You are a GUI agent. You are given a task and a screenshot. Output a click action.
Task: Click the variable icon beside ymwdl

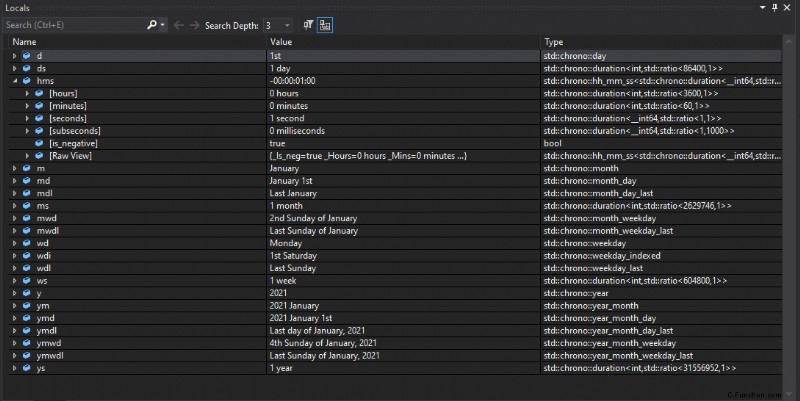click(26, 355)
